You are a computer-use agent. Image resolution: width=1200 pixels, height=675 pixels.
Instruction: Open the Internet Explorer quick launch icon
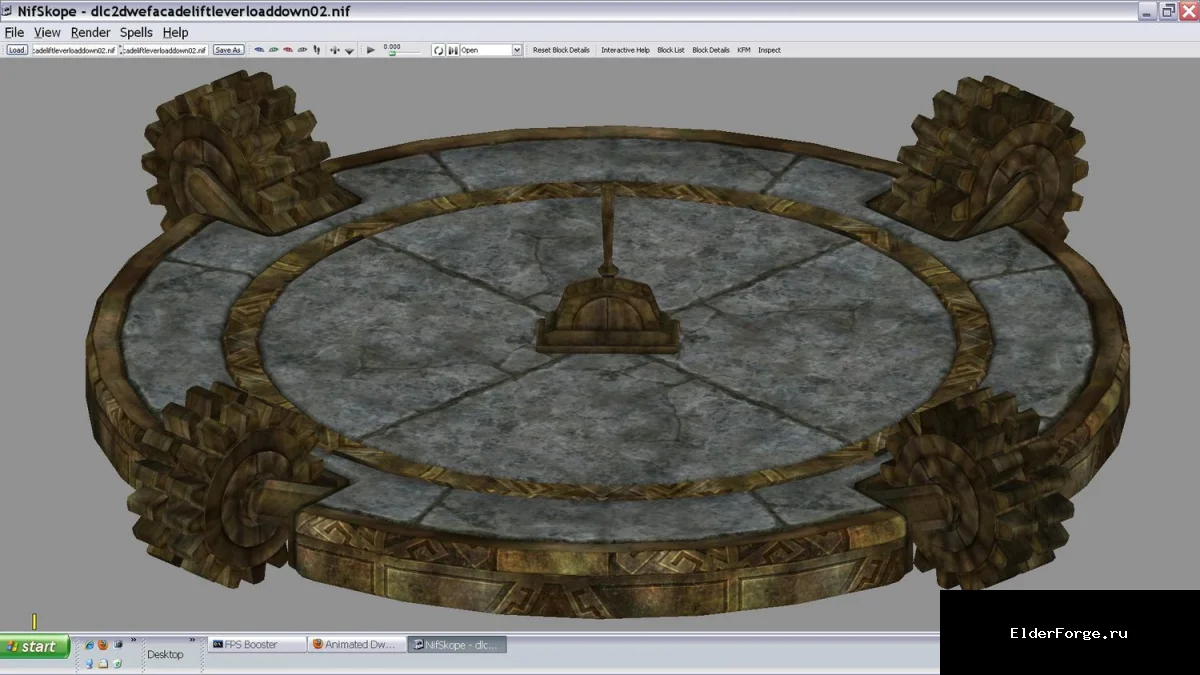pos(89,645)
